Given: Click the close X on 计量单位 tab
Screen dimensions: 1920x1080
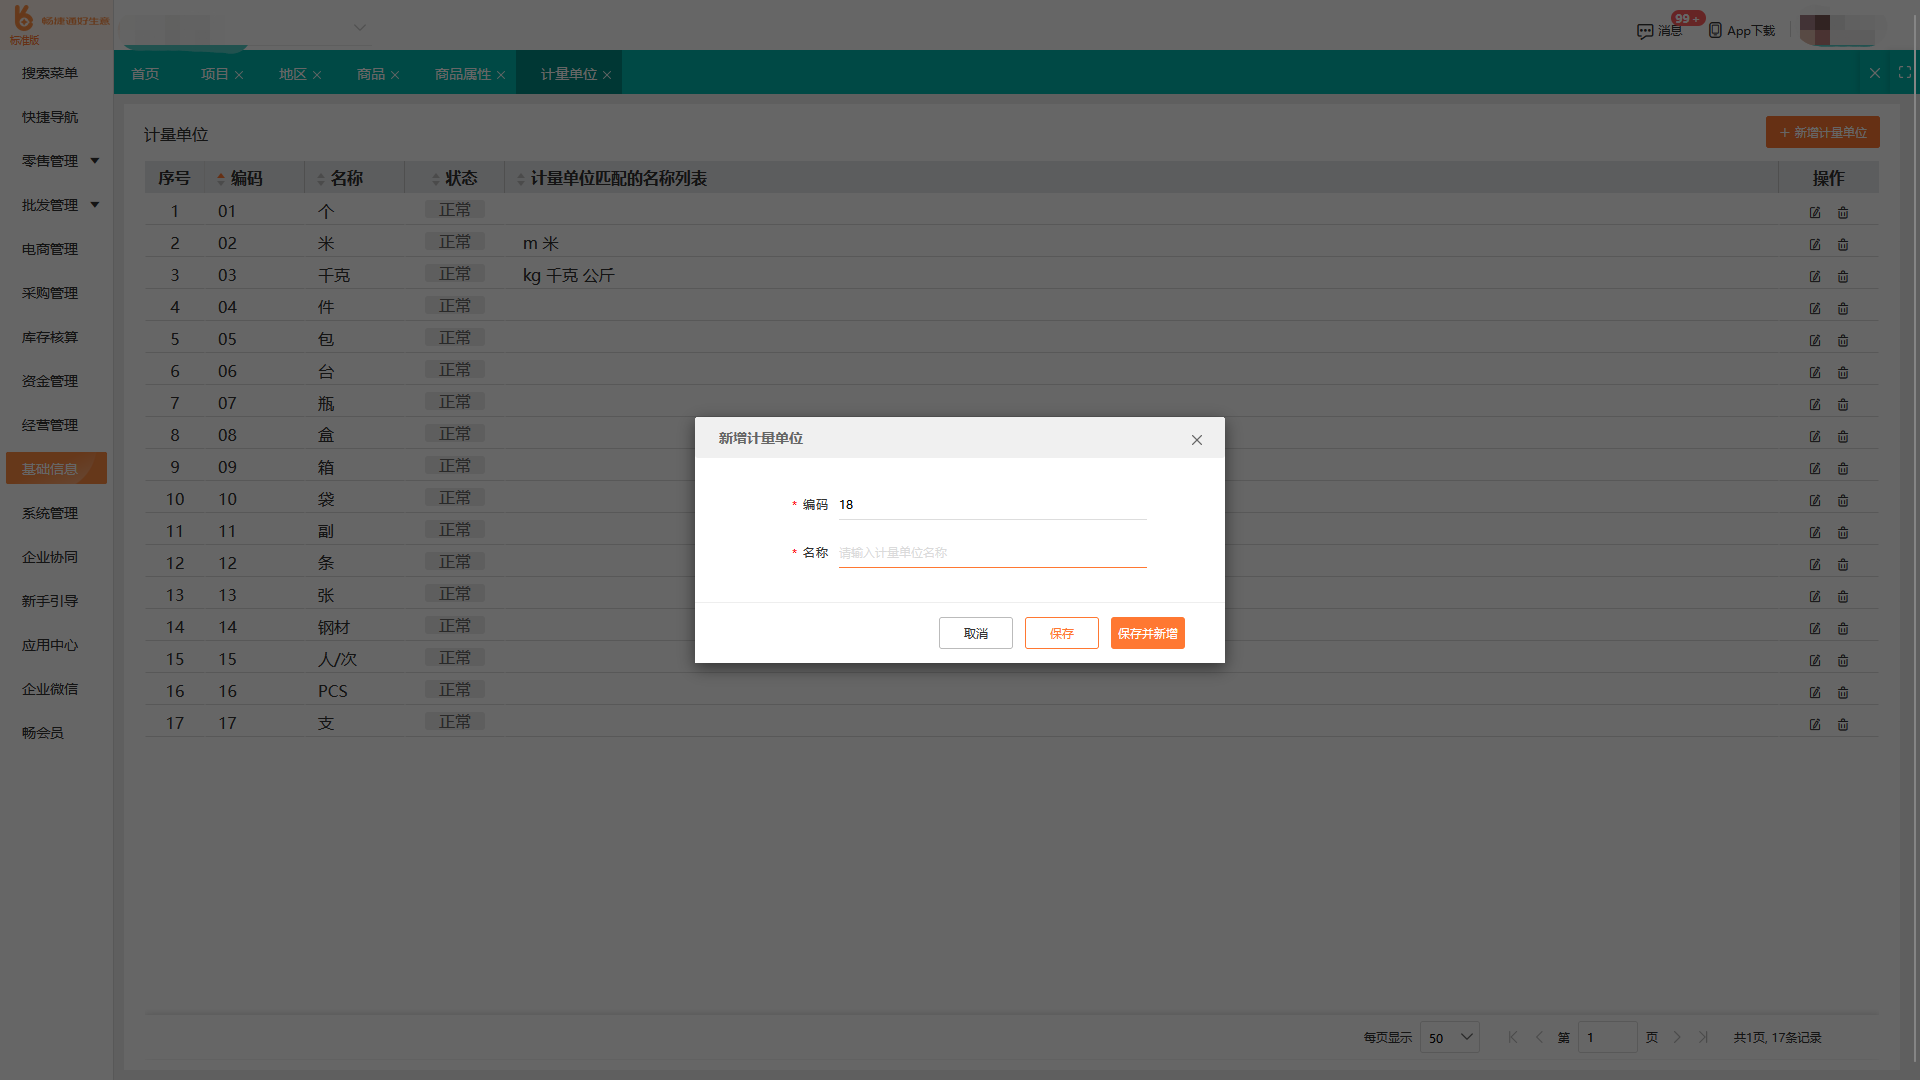Looking at the screenshot, I should (608, 74).
